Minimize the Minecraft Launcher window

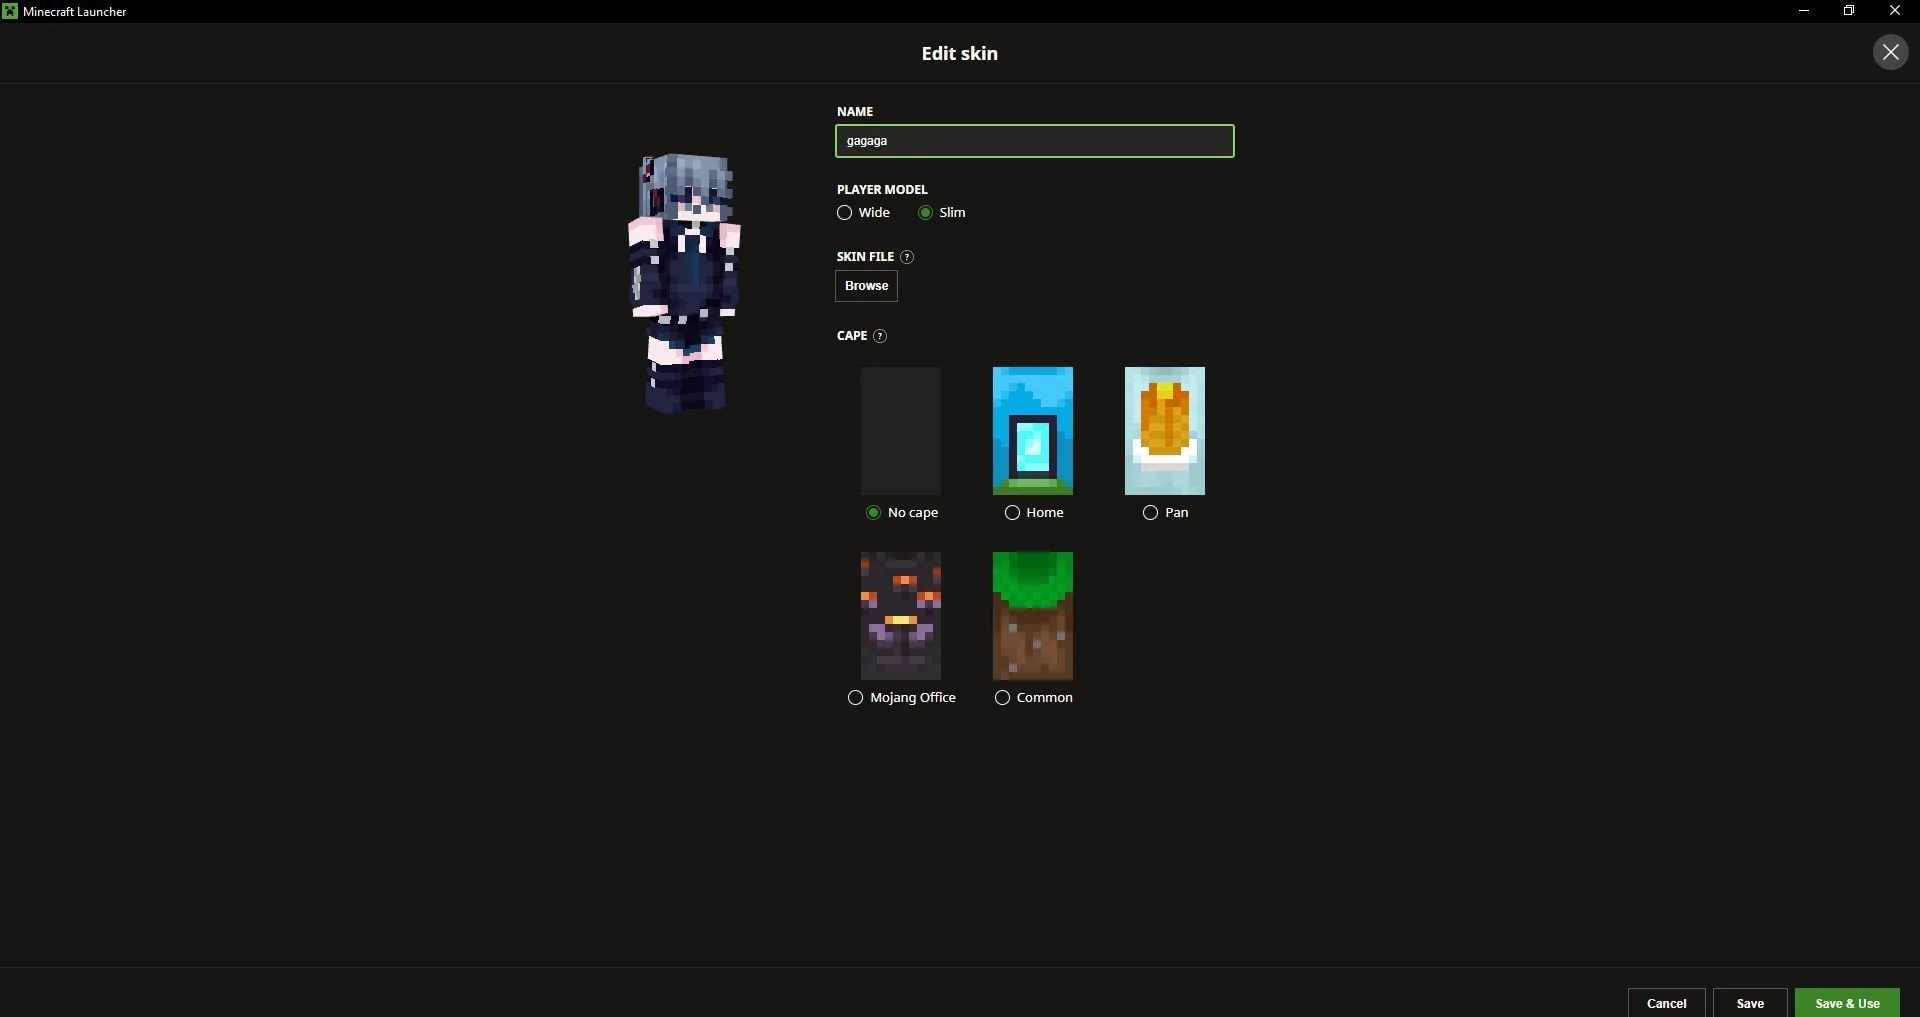pos(1804,11)
